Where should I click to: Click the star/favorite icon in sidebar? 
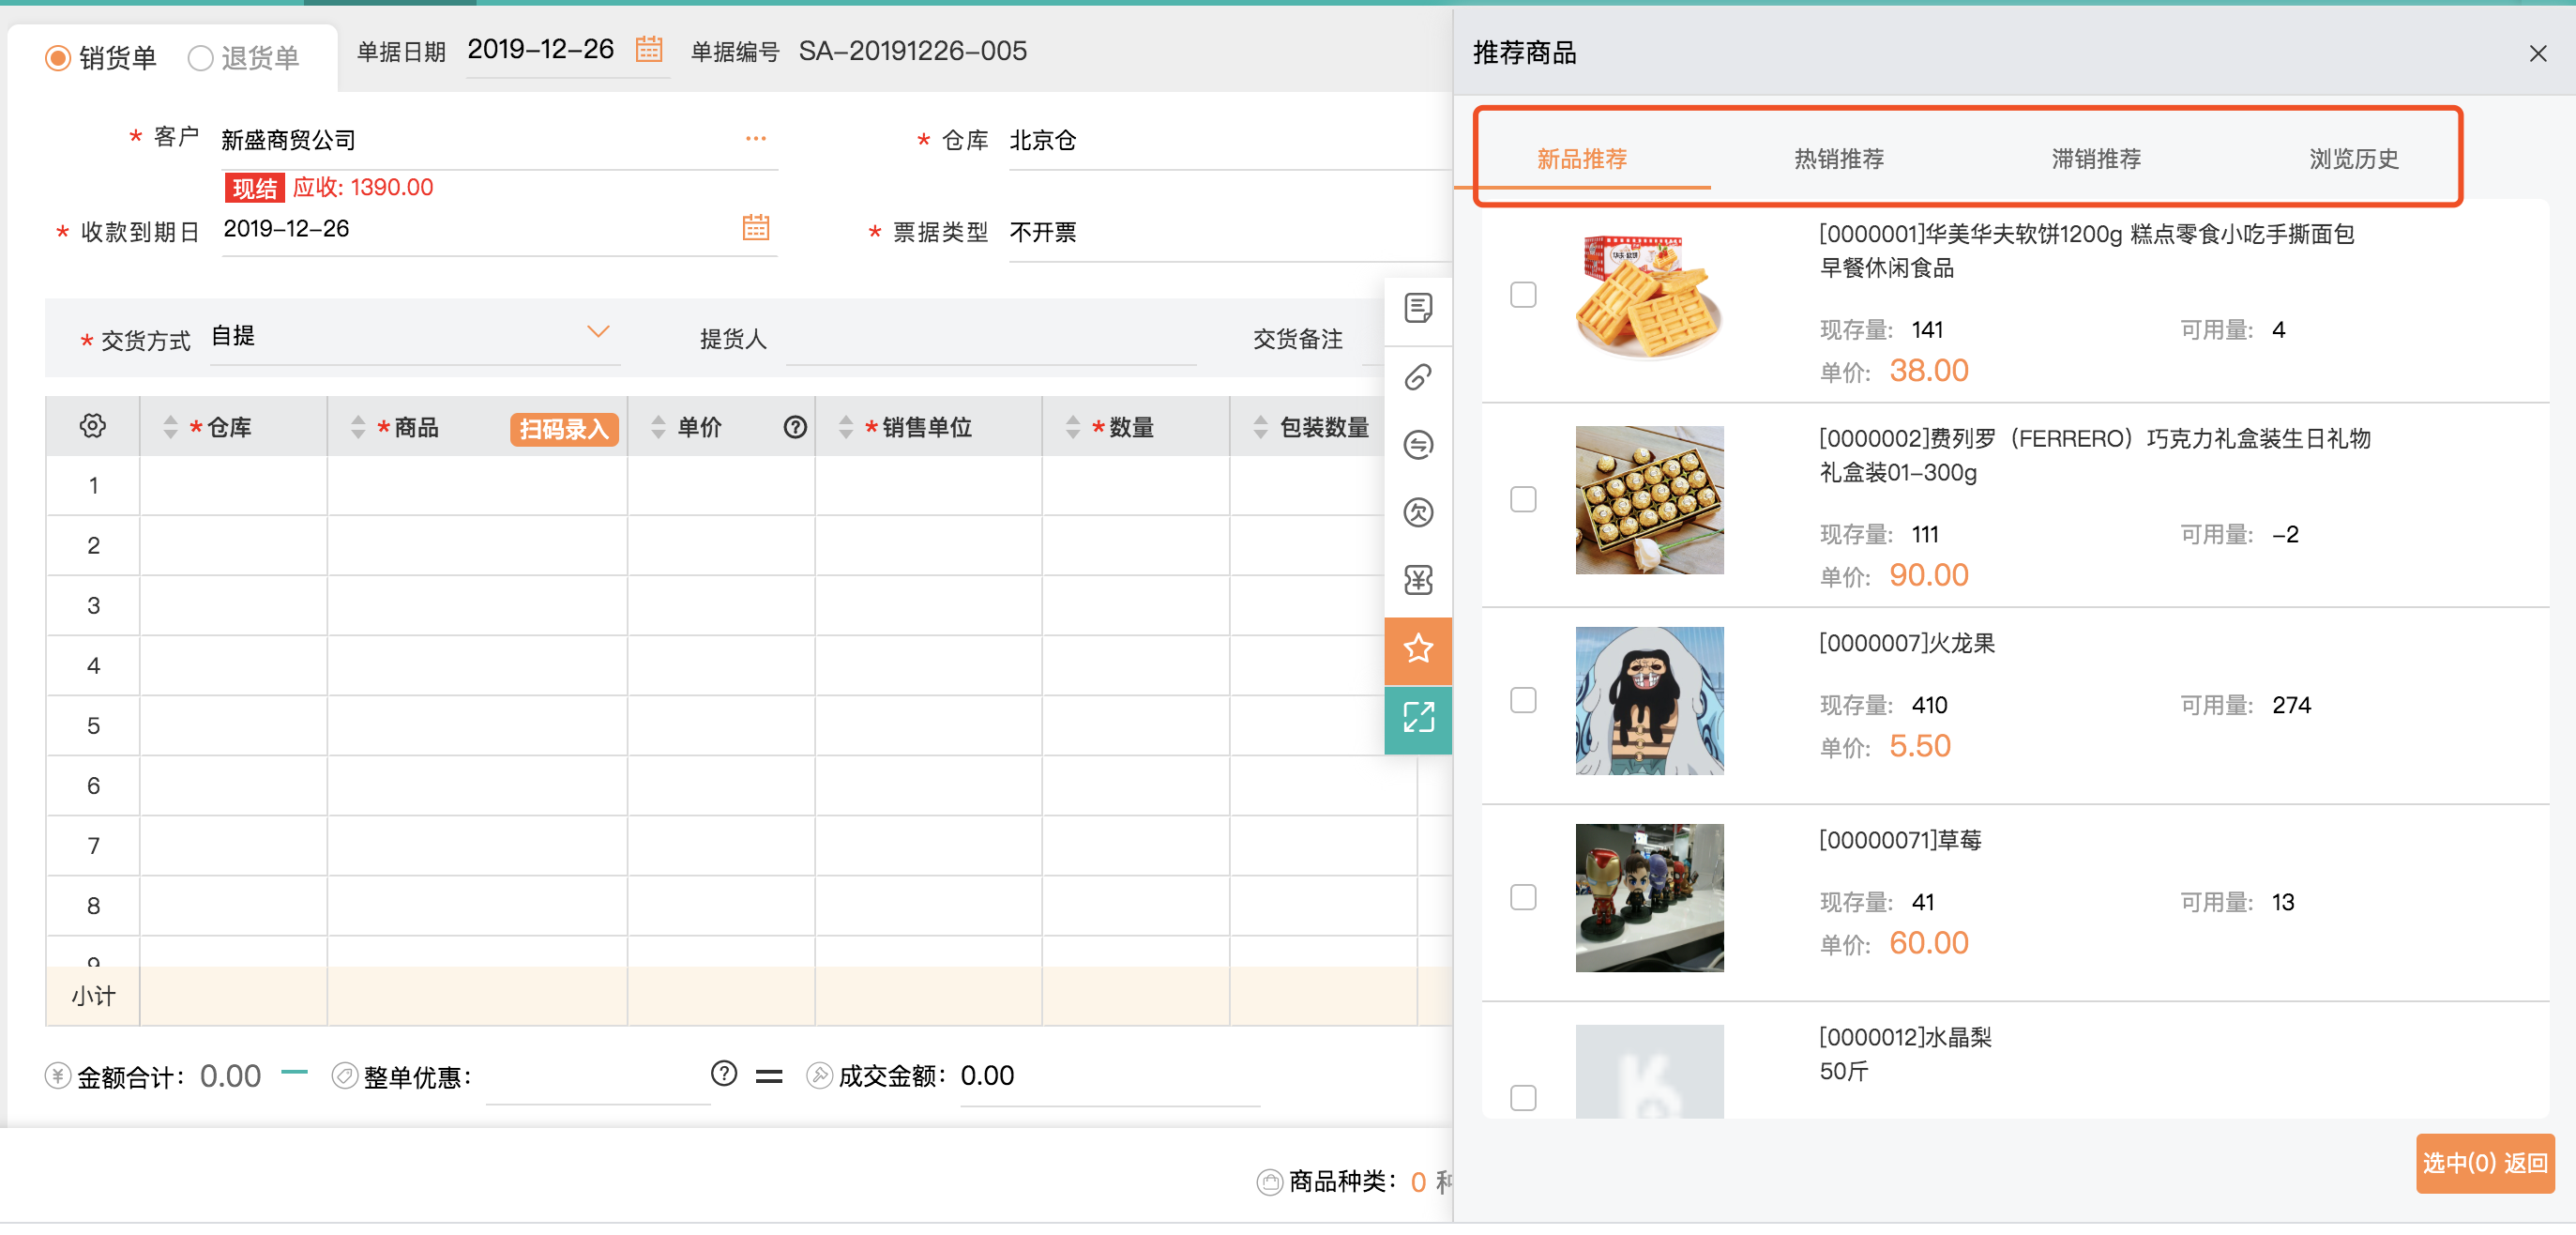[x=1417, y=649]
